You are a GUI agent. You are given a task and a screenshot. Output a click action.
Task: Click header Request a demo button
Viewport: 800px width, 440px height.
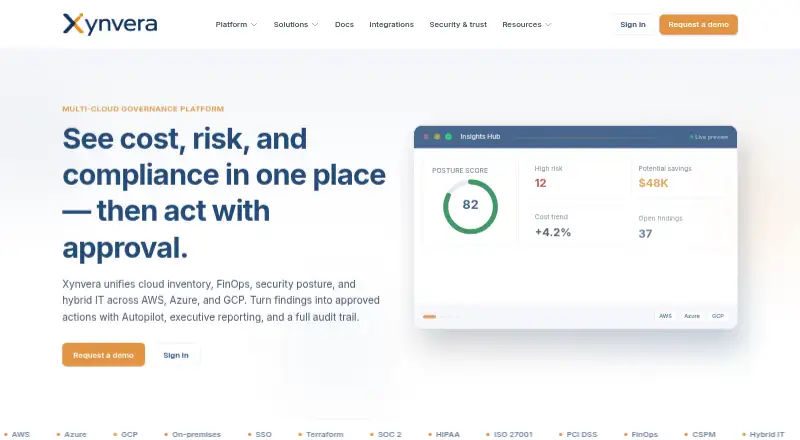698,25
